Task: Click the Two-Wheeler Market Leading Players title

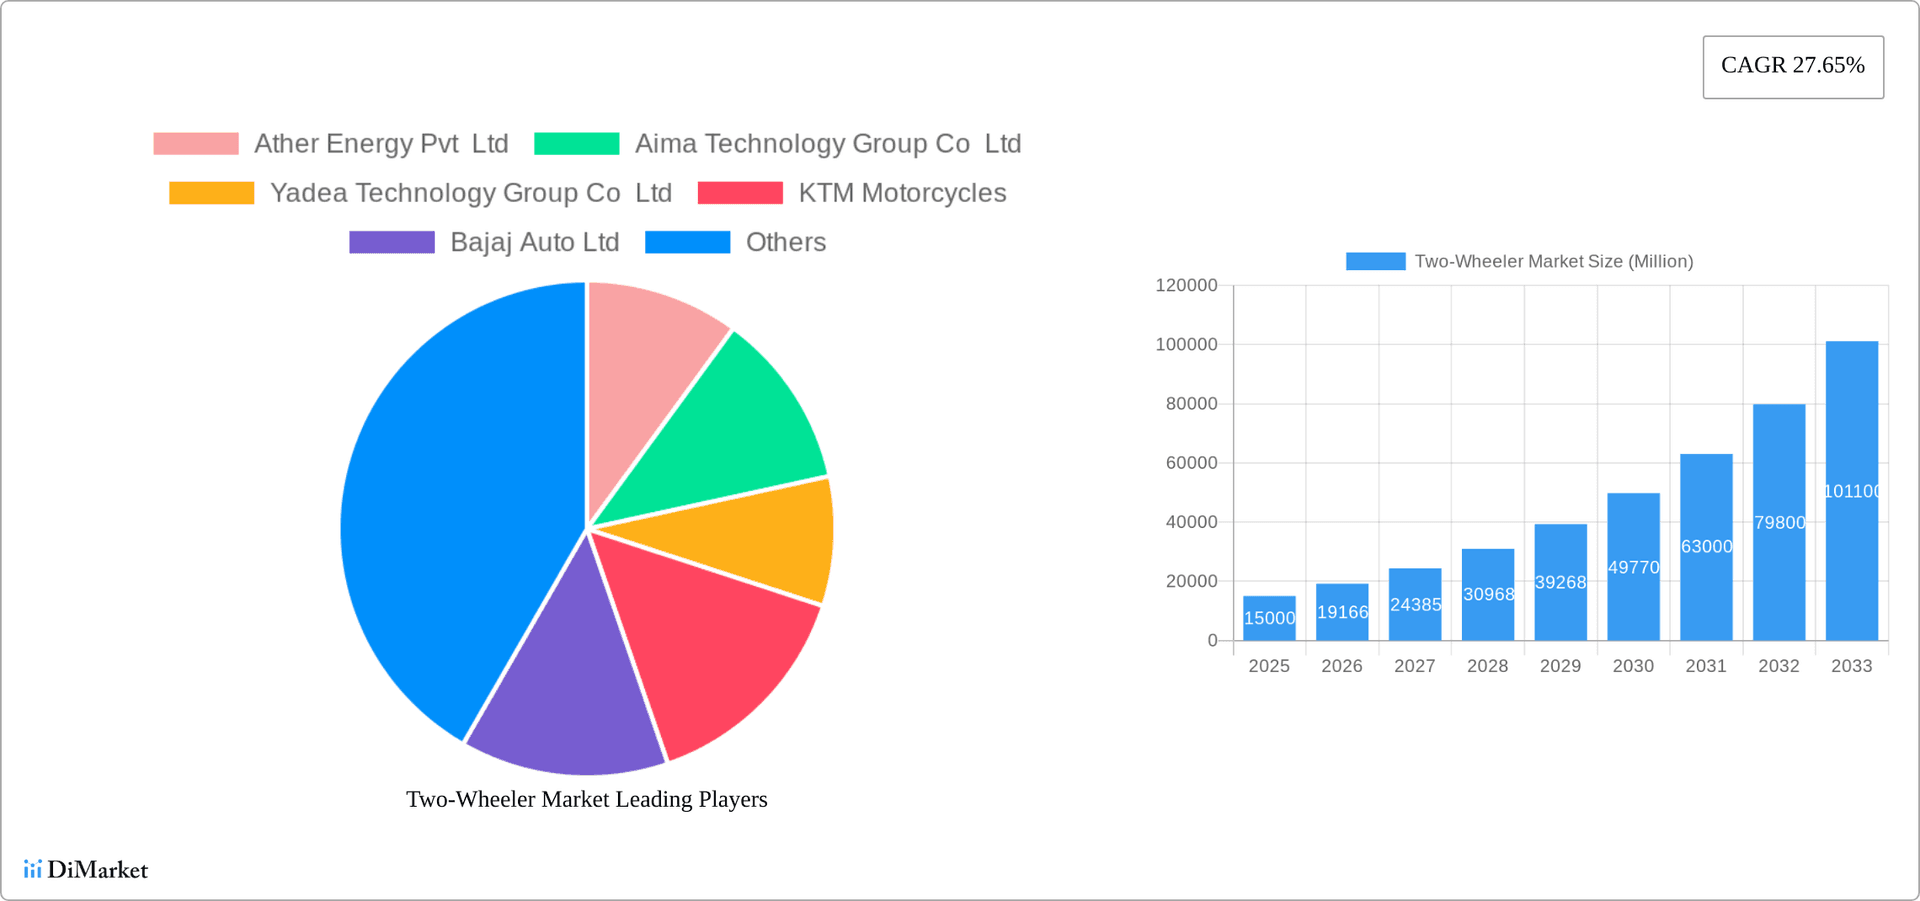Action: 586,799
